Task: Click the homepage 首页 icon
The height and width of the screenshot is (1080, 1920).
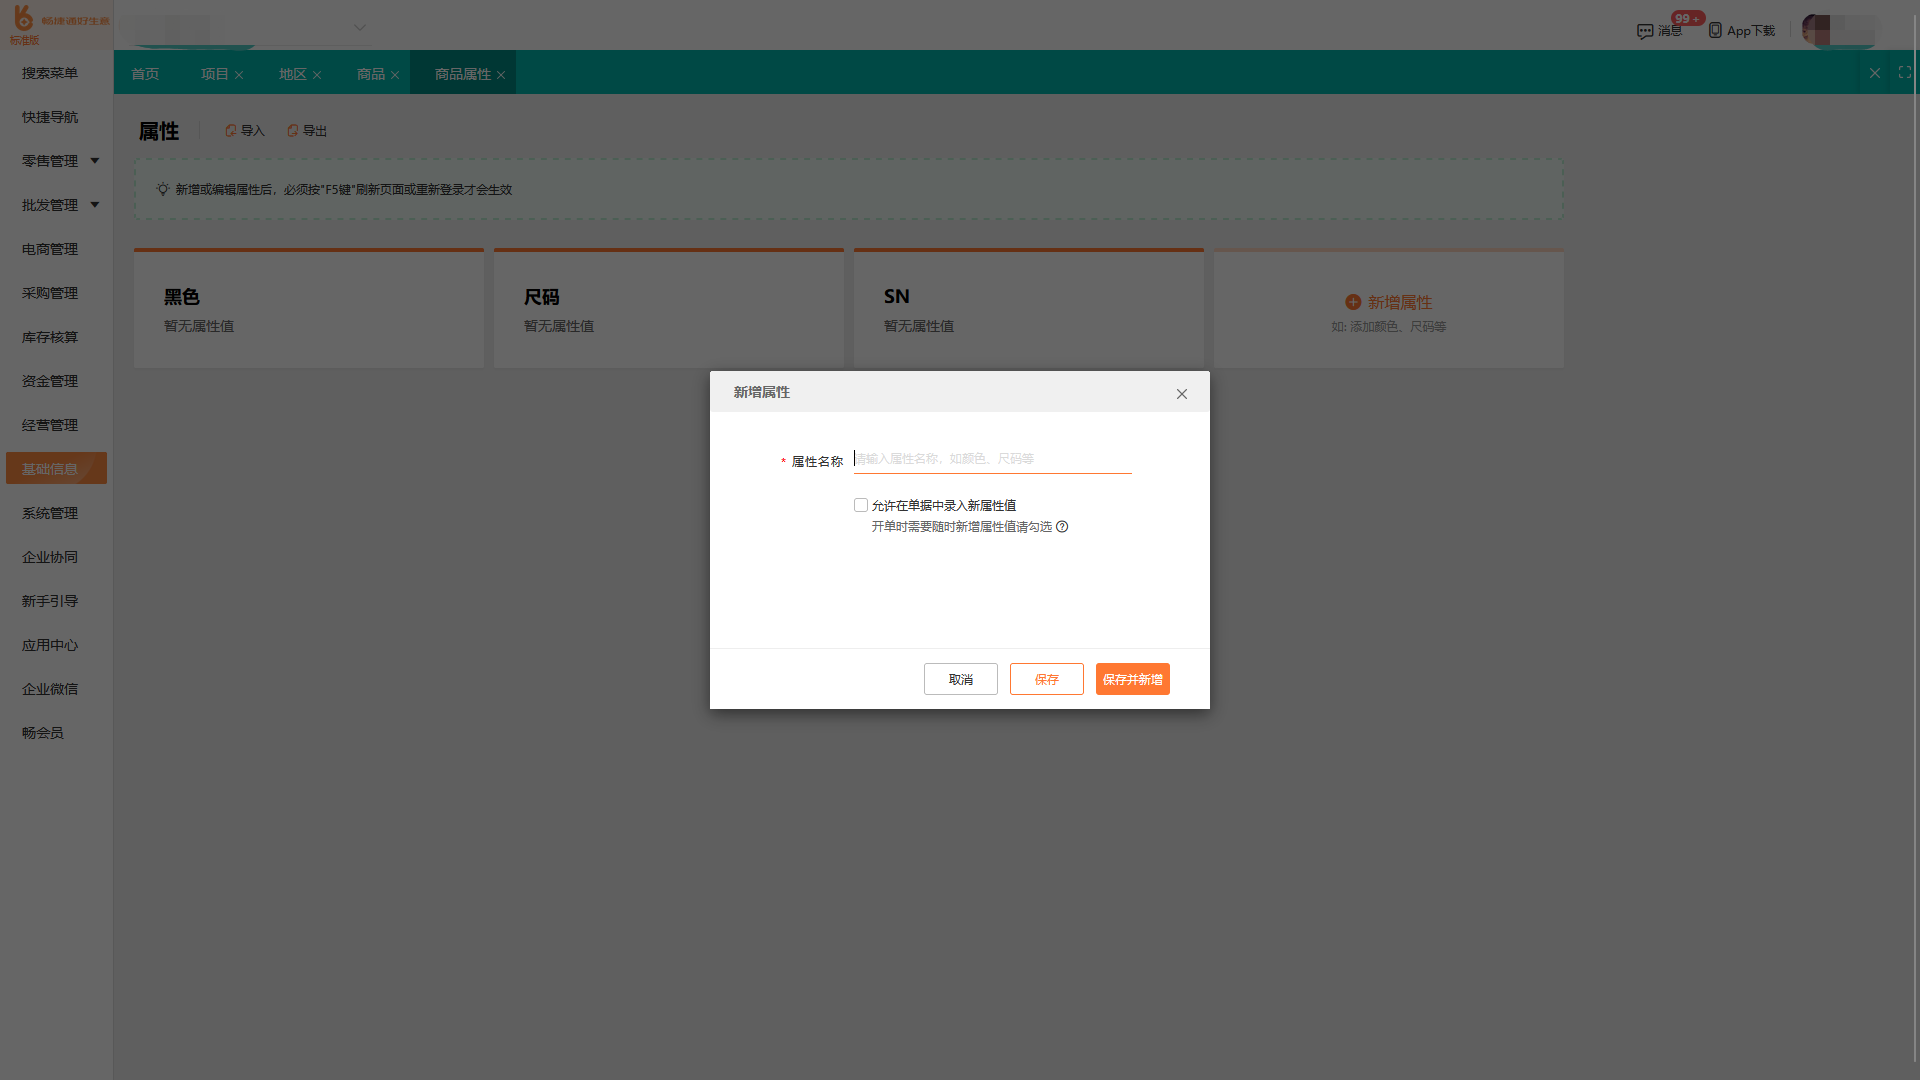Action: point(144,73)
